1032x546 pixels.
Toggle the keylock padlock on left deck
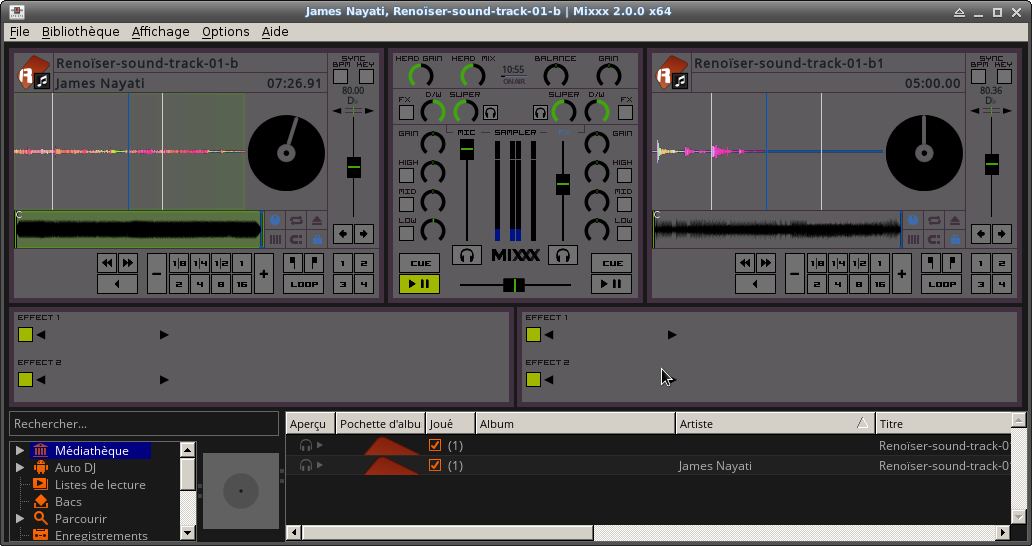[x=317, y=239]
